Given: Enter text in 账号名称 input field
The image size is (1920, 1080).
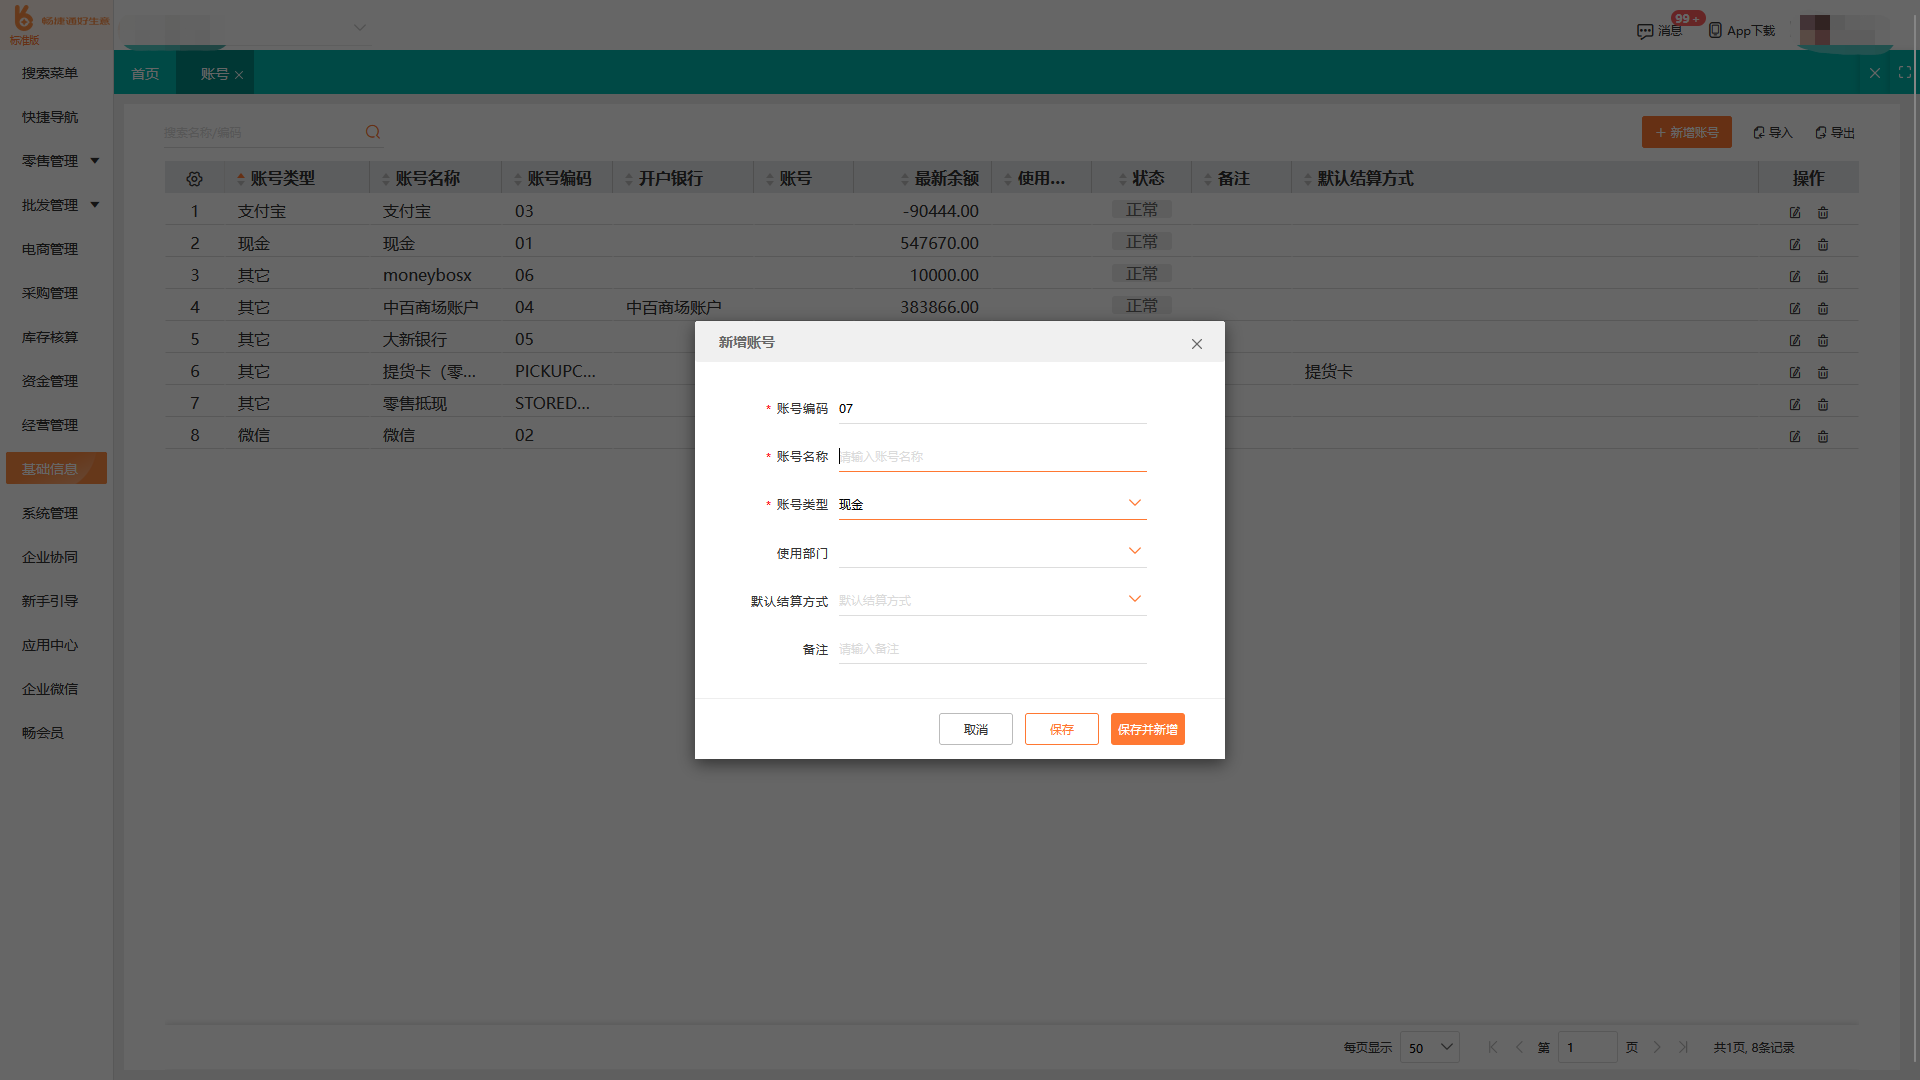Looking at the screenshot, I should point(990,456).
